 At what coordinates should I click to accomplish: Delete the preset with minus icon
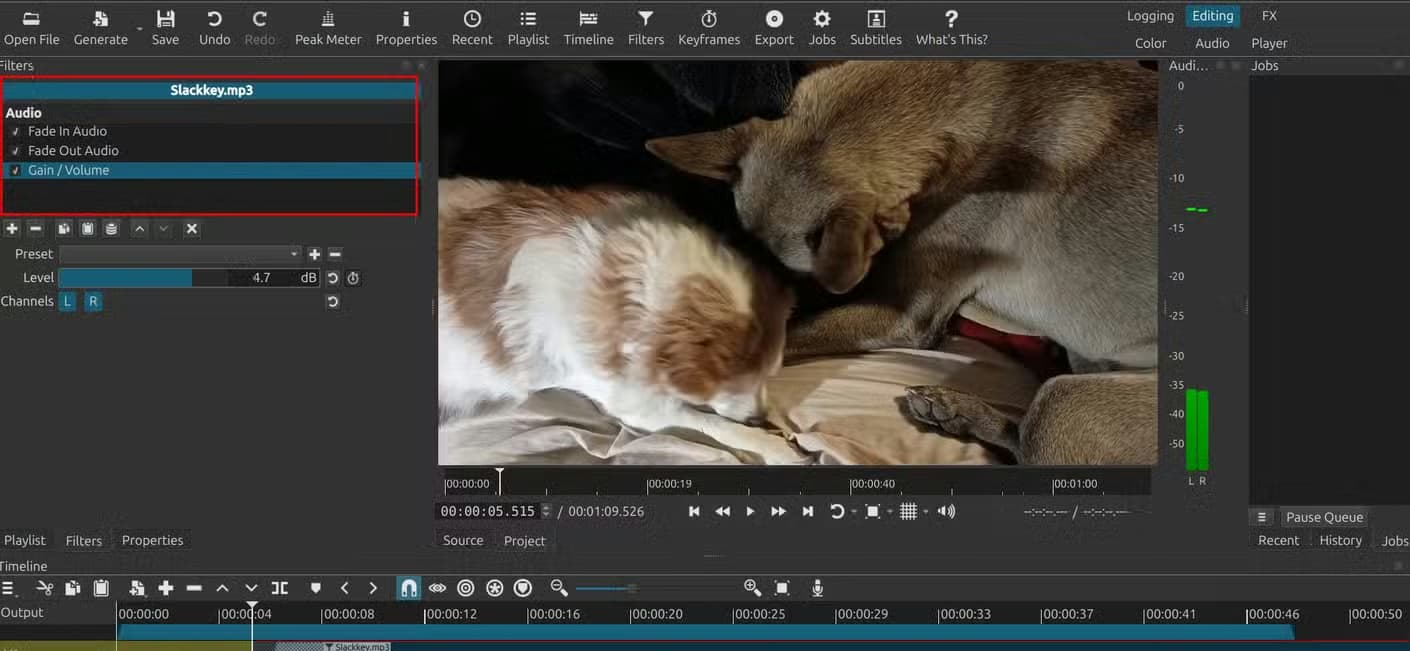click(335, 254)
